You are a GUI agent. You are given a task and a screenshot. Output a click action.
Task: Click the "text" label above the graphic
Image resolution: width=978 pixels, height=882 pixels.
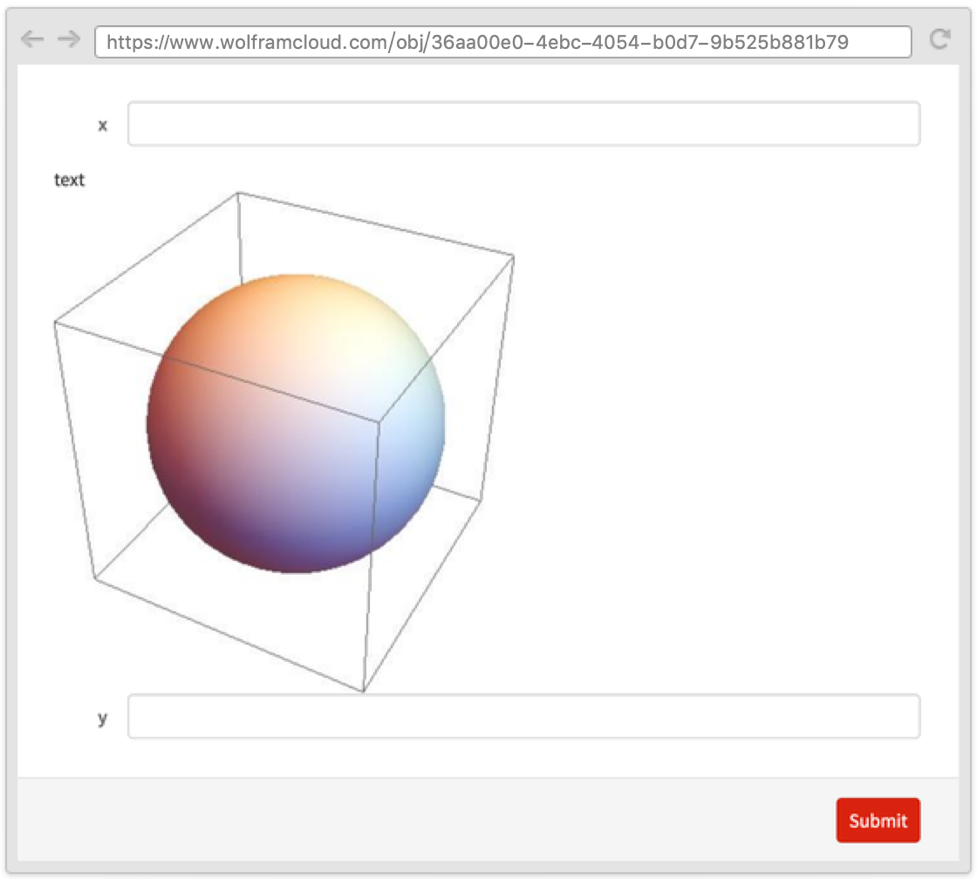69,180
